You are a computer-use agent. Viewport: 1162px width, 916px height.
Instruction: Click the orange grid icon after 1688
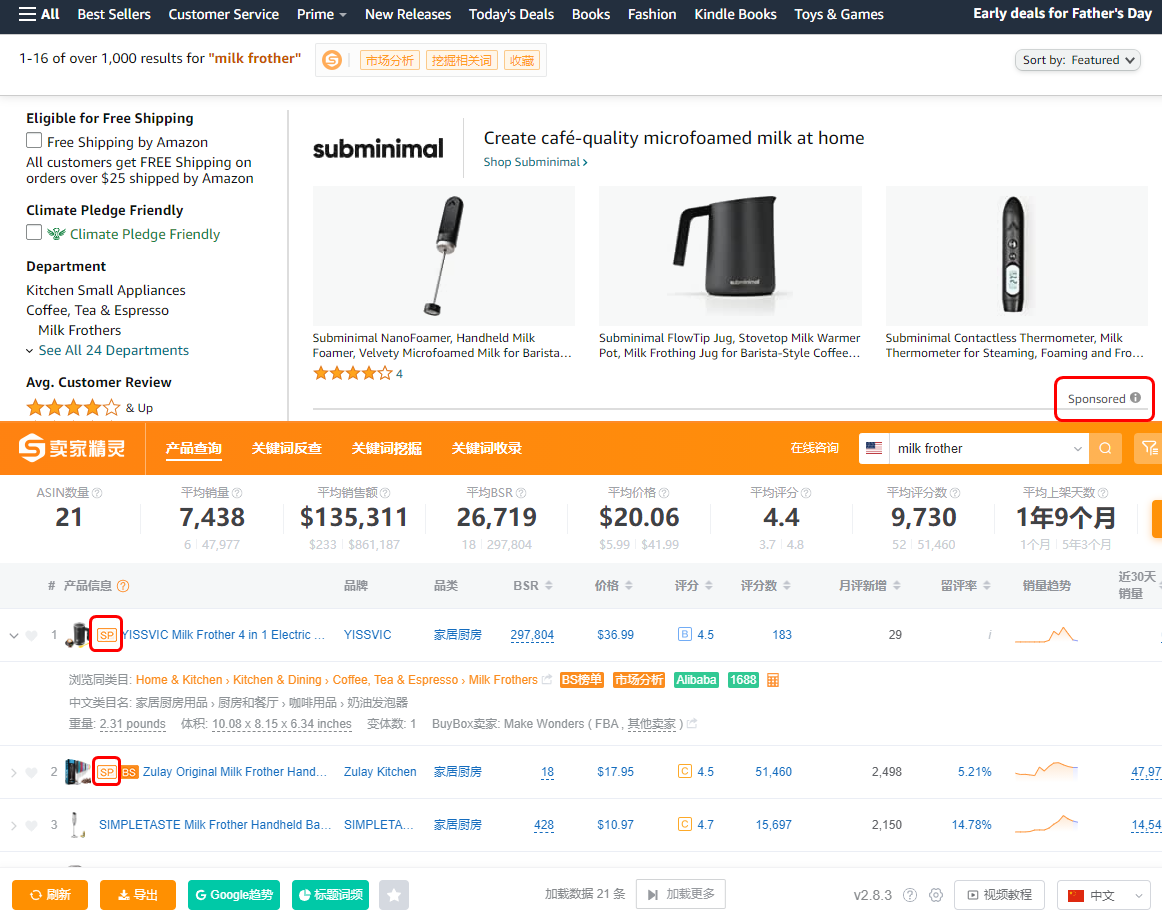[x=773, y=680]
